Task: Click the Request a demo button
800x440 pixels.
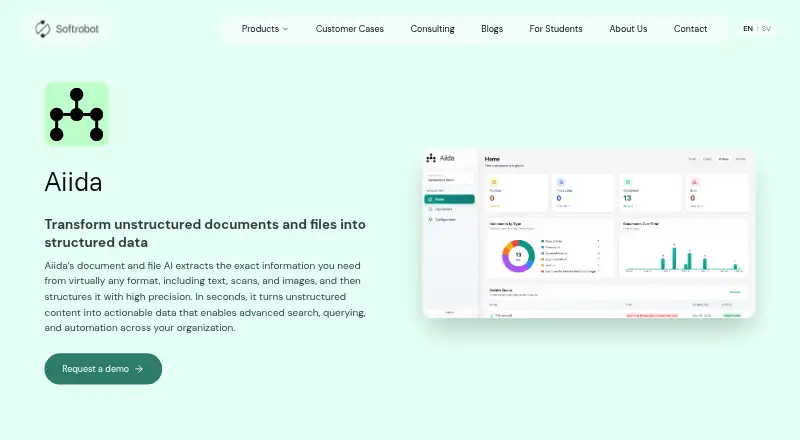Action: tap(103, 369)
